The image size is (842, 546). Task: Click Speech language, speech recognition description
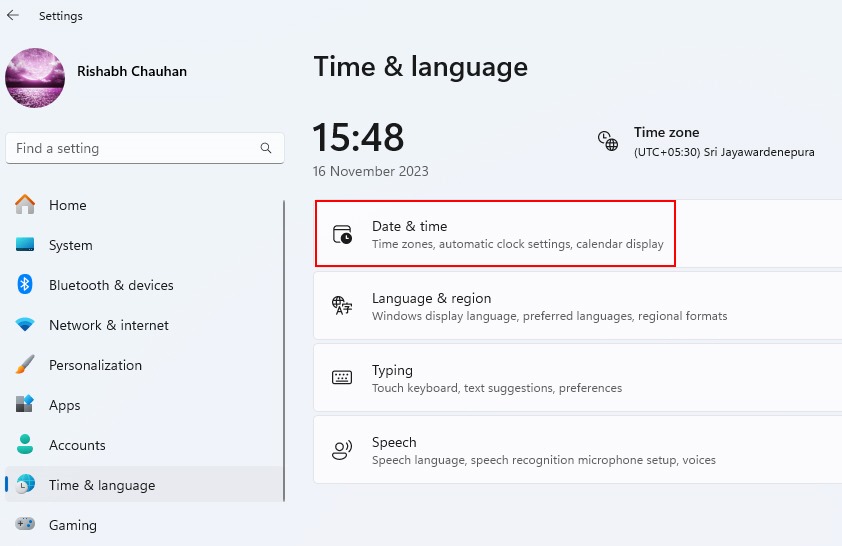click(x=543, y=460)
